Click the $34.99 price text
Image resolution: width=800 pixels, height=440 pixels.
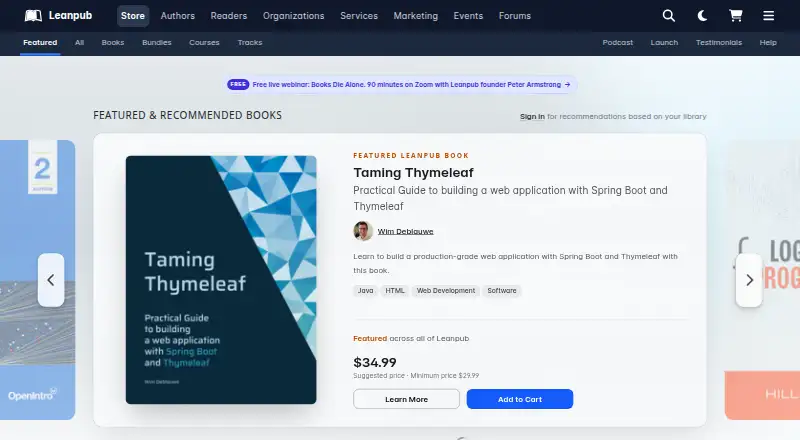point(375,362)
